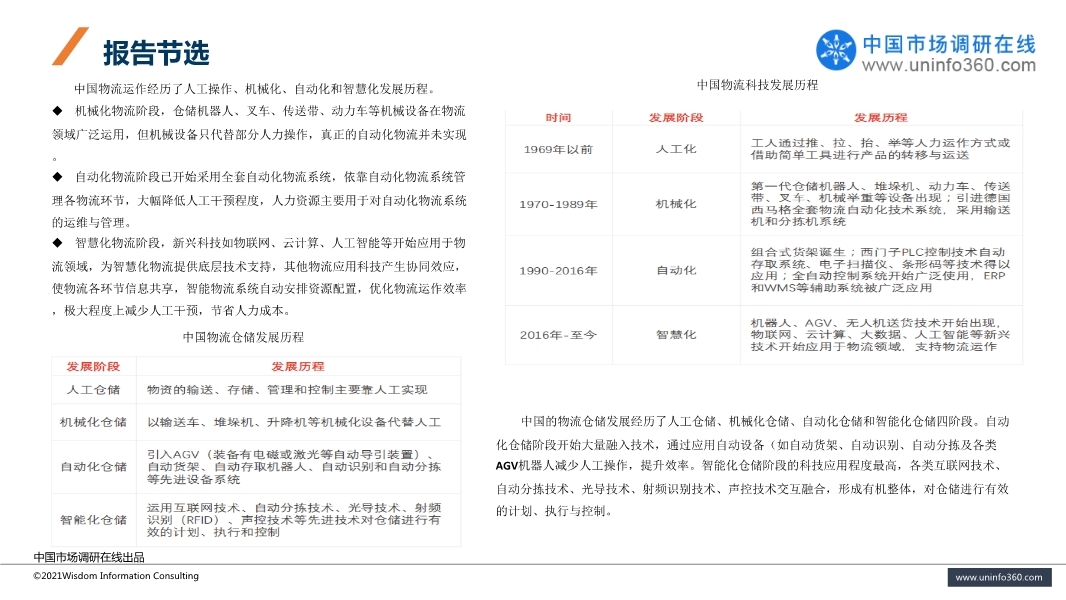Screen dimensions: 1066x600
Task: Select the 1990-2016年 table cell
Action: coord(558,271)
